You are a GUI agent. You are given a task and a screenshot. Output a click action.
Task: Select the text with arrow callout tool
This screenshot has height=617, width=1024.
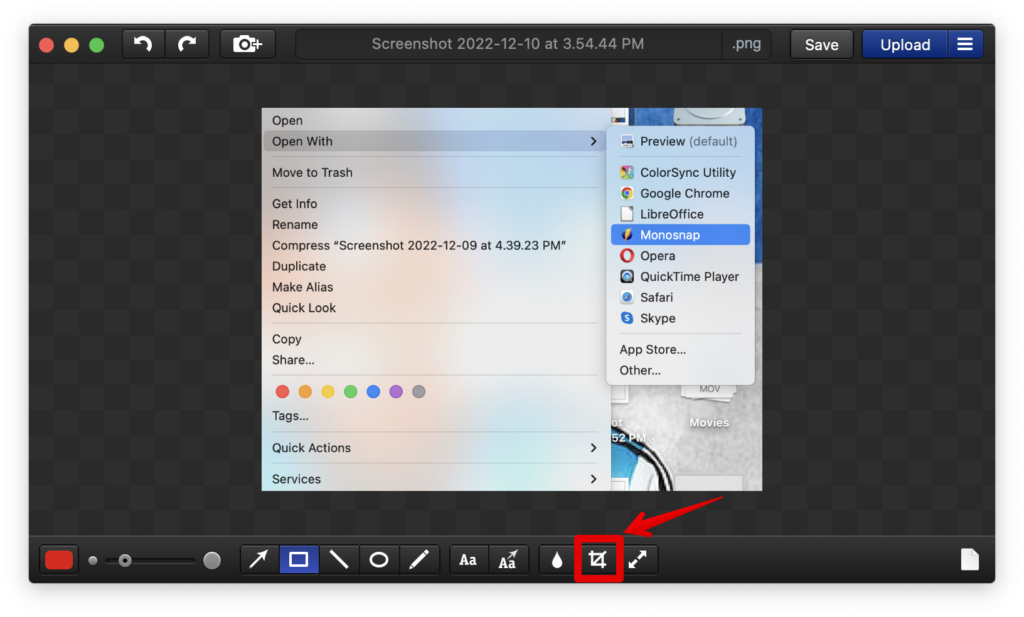[508, 560]
